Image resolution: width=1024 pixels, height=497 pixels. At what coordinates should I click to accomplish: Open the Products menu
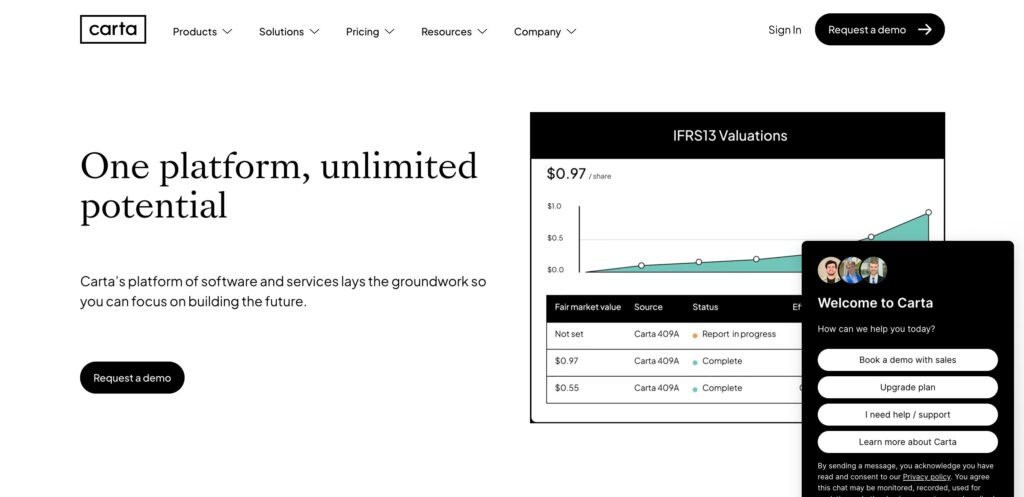click(202, 31)
